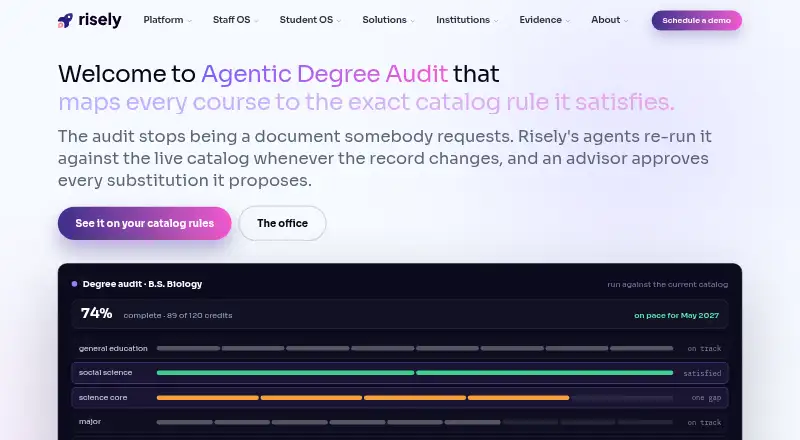Open the Staff OS menu
This screenshot has width=800, height=440.
pos(236,20)
